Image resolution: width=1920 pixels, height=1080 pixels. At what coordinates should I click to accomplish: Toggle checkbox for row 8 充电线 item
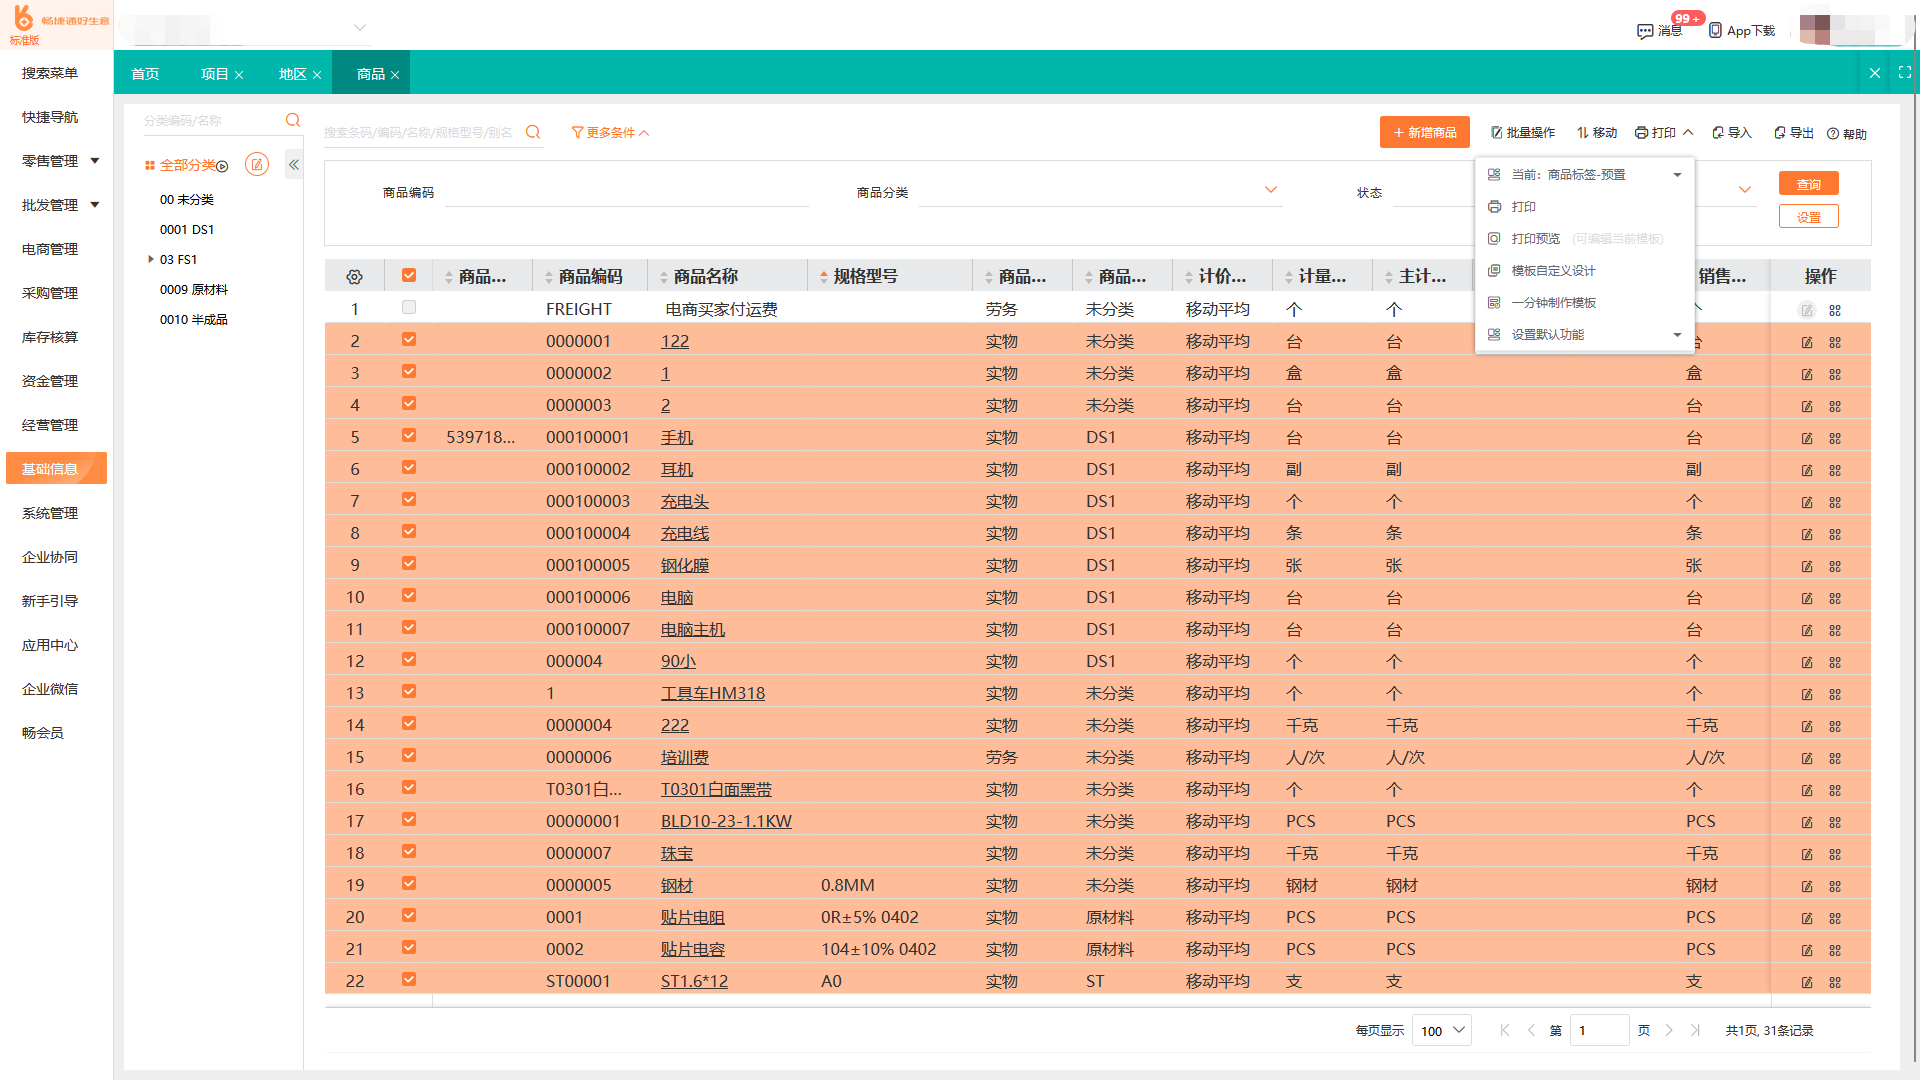410,533
